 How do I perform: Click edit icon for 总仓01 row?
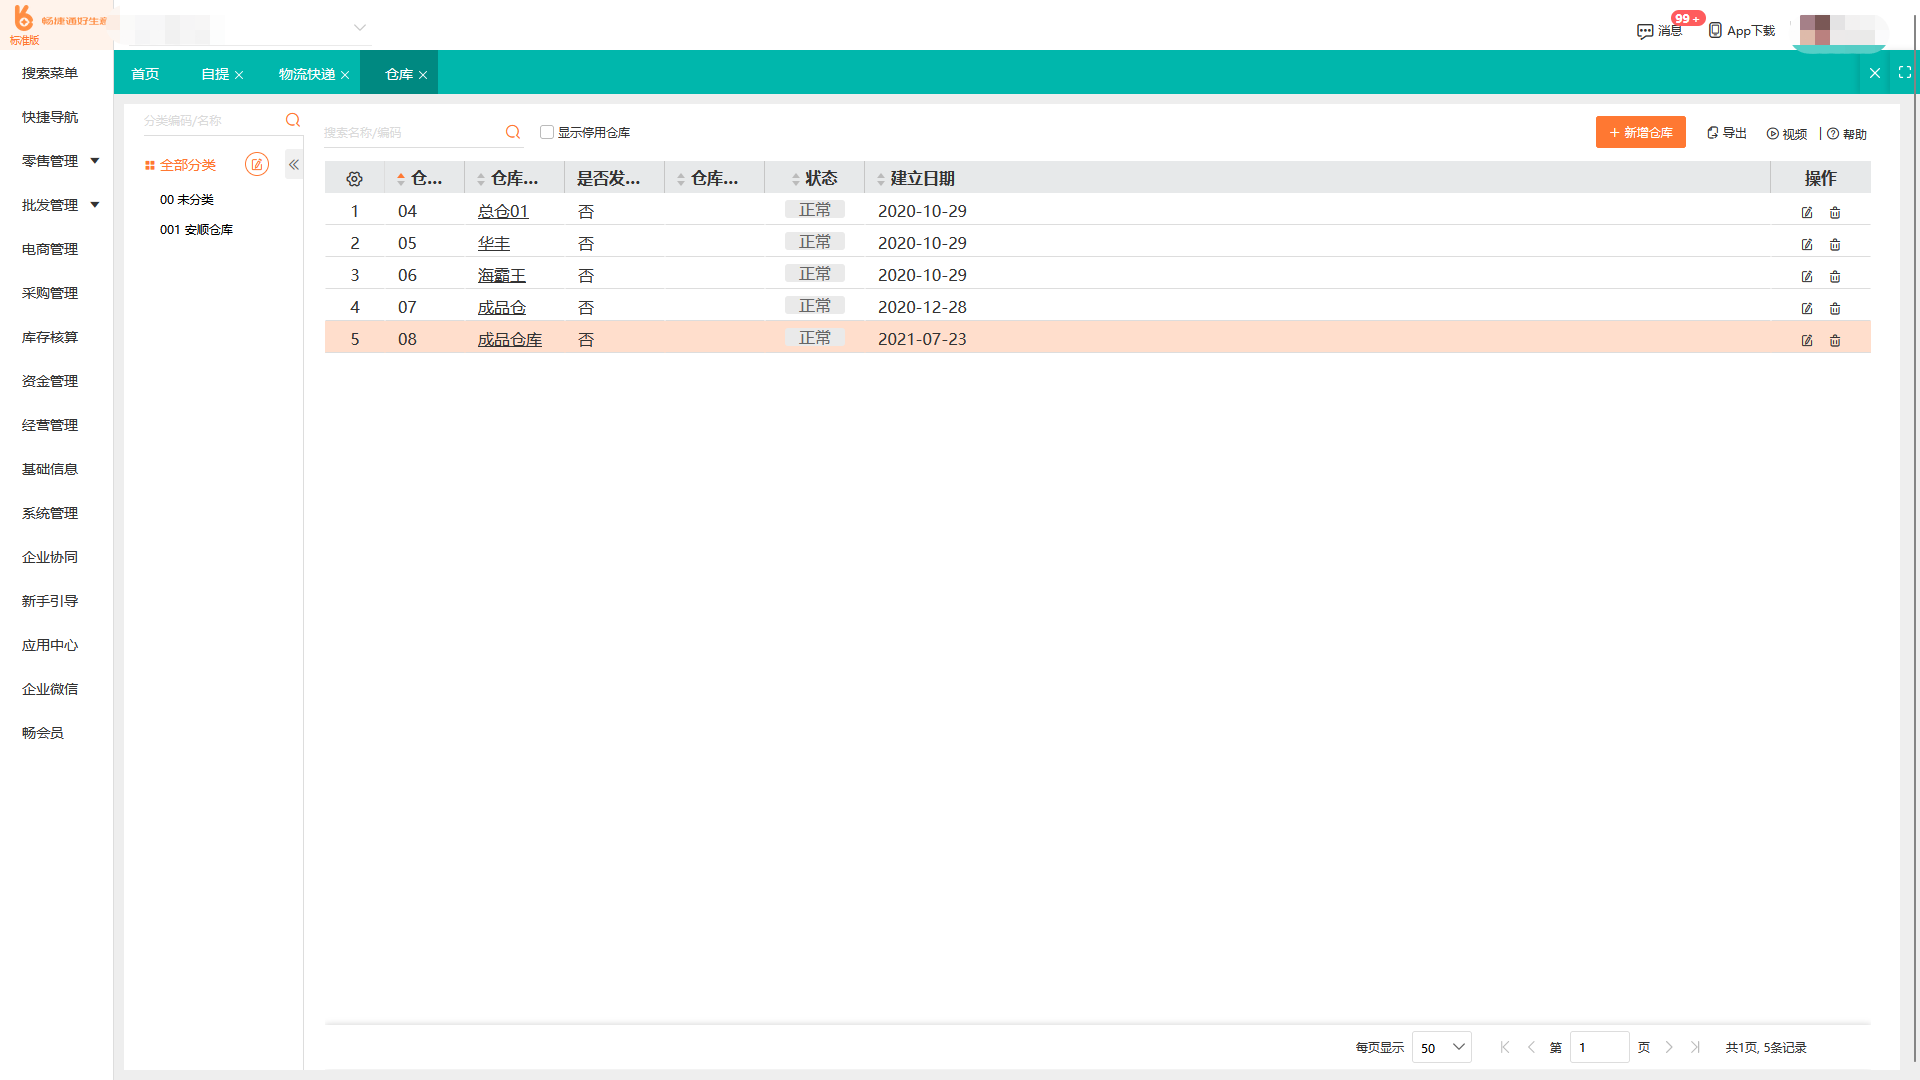coord(1807,211)
